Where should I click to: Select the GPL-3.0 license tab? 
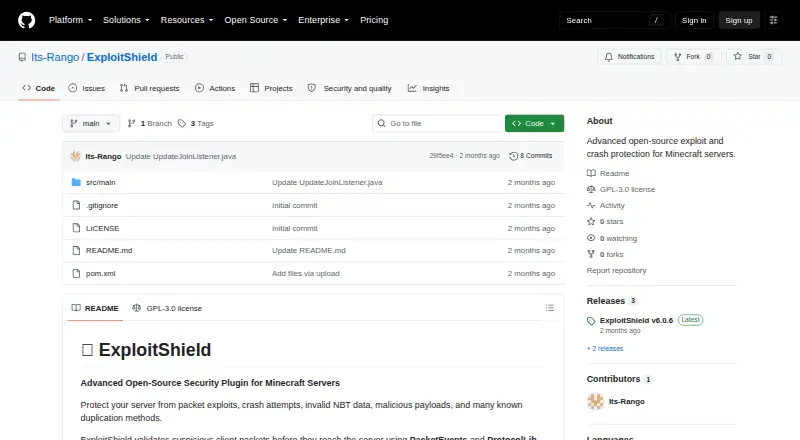[167, 308]
